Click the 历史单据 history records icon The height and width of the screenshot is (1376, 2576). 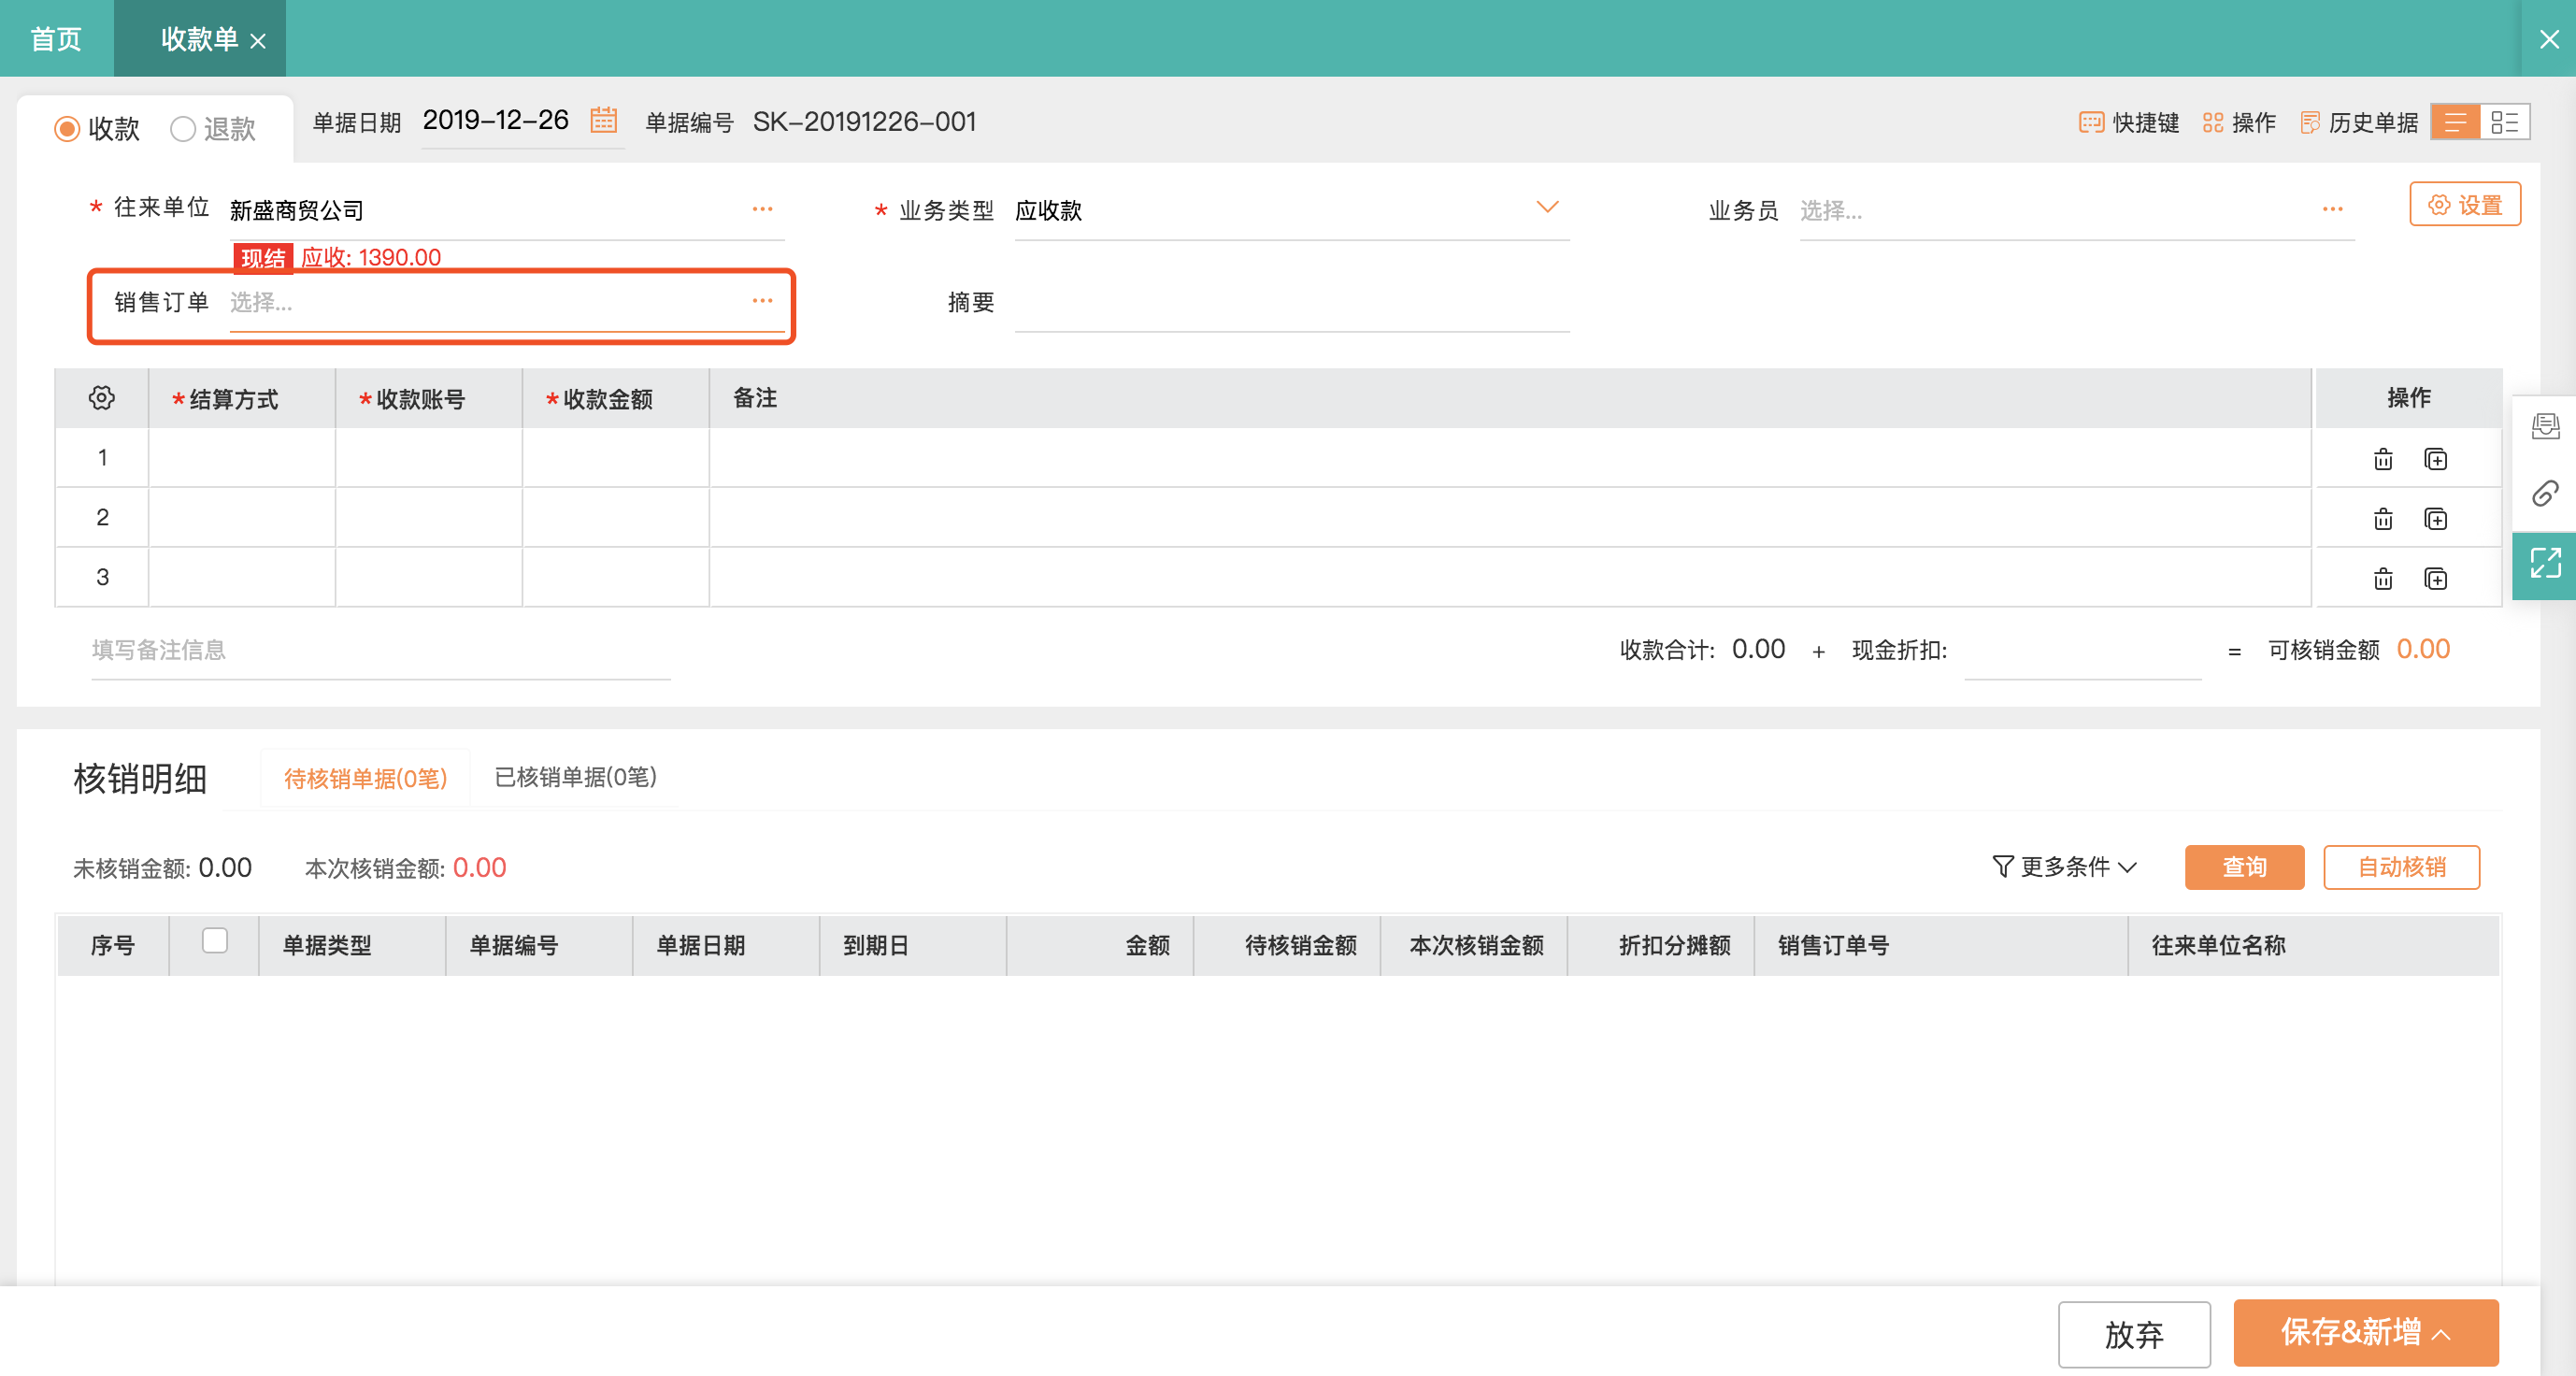click(2317, 121)
